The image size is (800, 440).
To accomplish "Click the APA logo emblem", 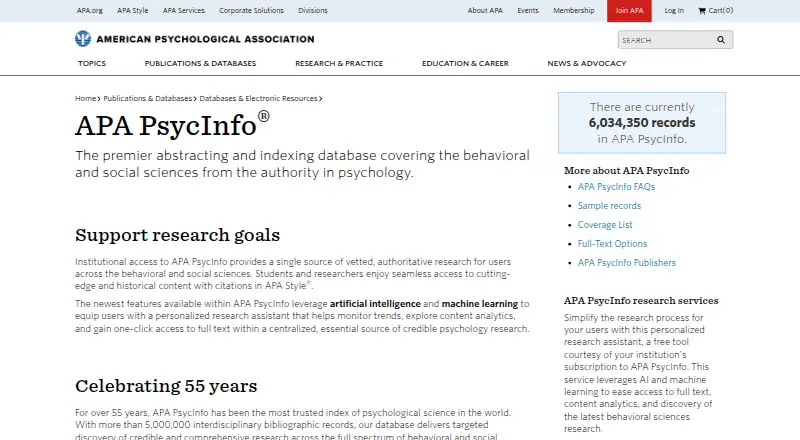I will click(83, 39).
